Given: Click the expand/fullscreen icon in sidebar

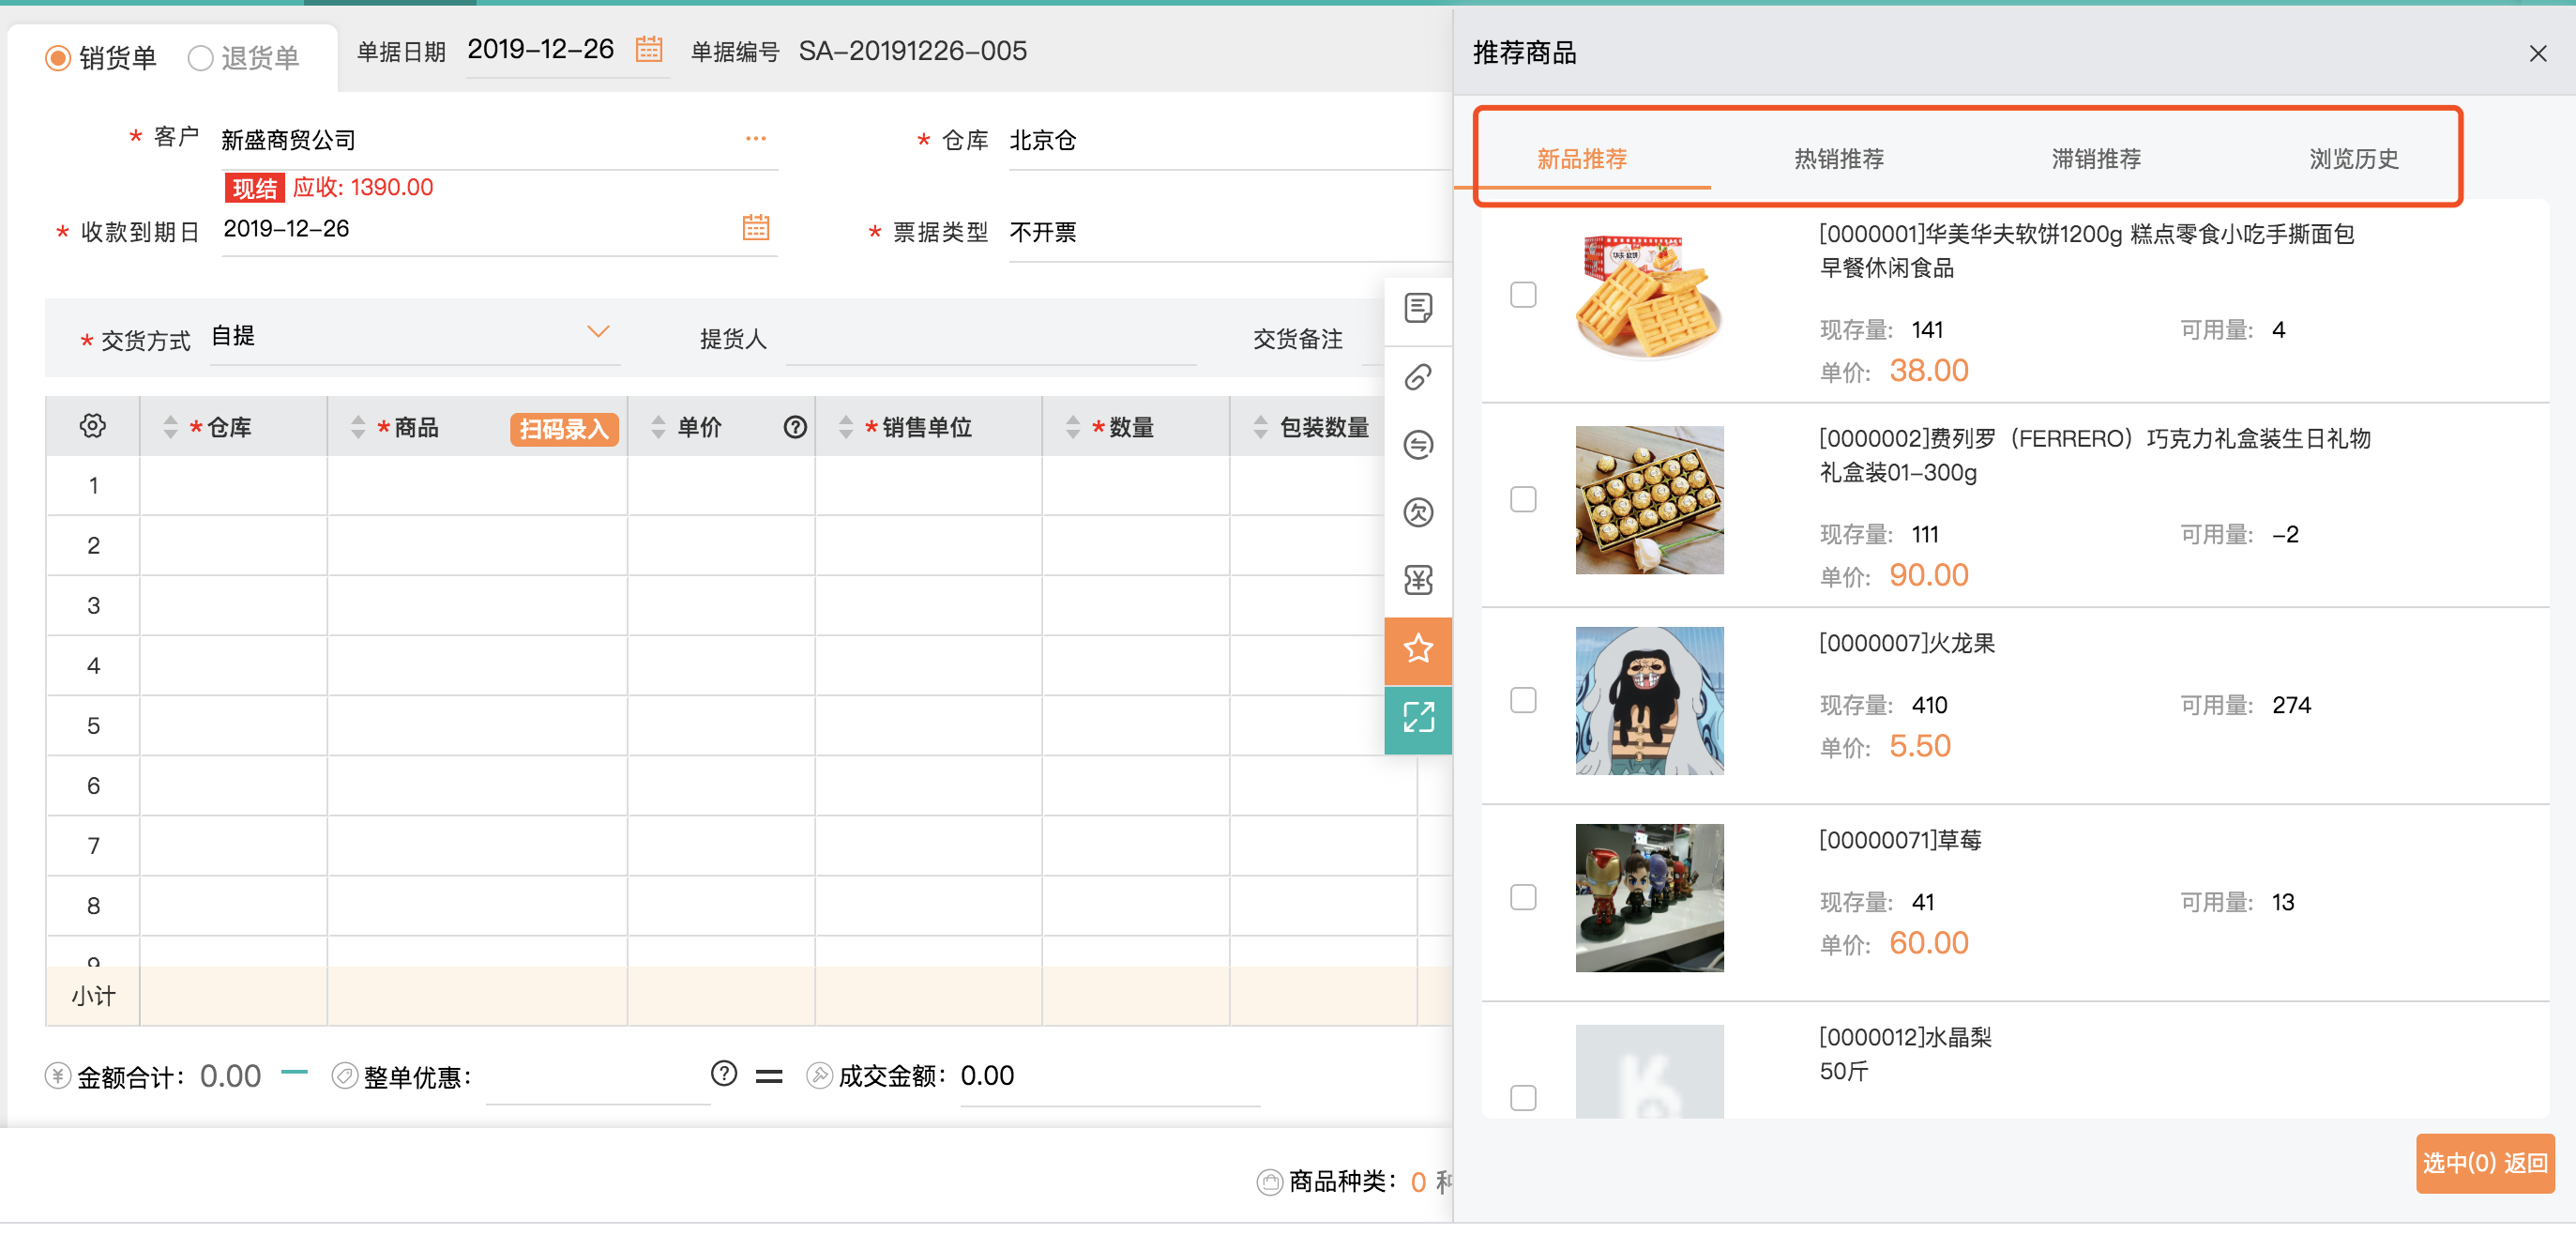Looking at the screenshot, I should tap(1417, 721).
